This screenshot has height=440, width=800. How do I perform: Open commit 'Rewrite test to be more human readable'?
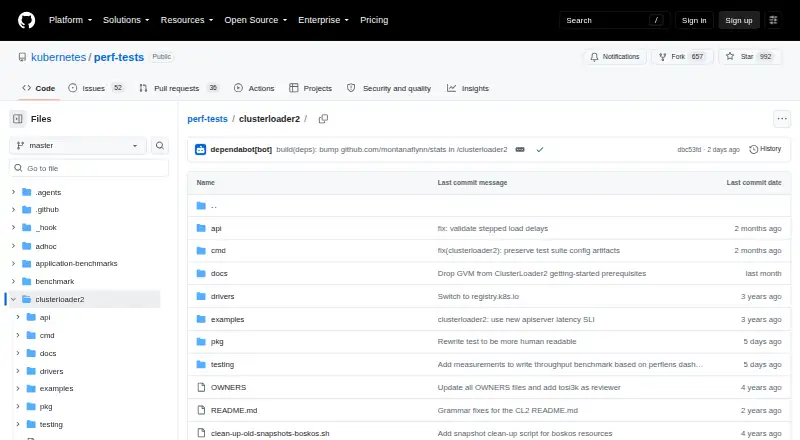coord(507,341)
